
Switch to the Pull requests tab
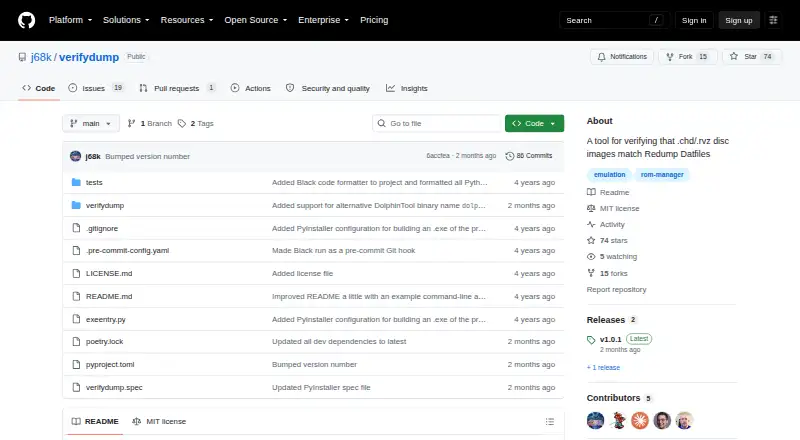click(178, 88)
